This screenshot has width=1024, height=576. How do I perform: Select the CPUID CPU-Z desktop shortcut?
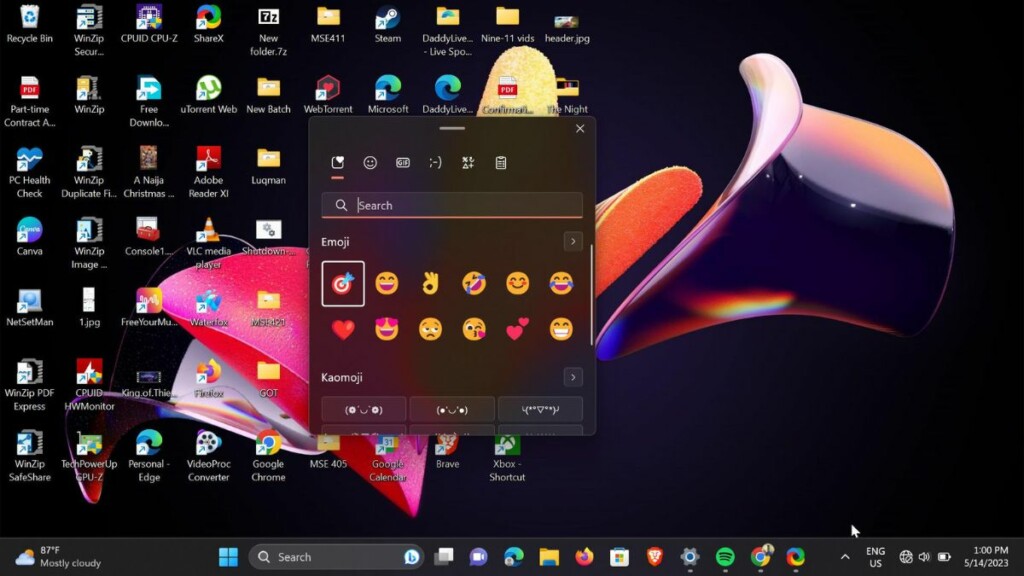(x=149, y=24)
